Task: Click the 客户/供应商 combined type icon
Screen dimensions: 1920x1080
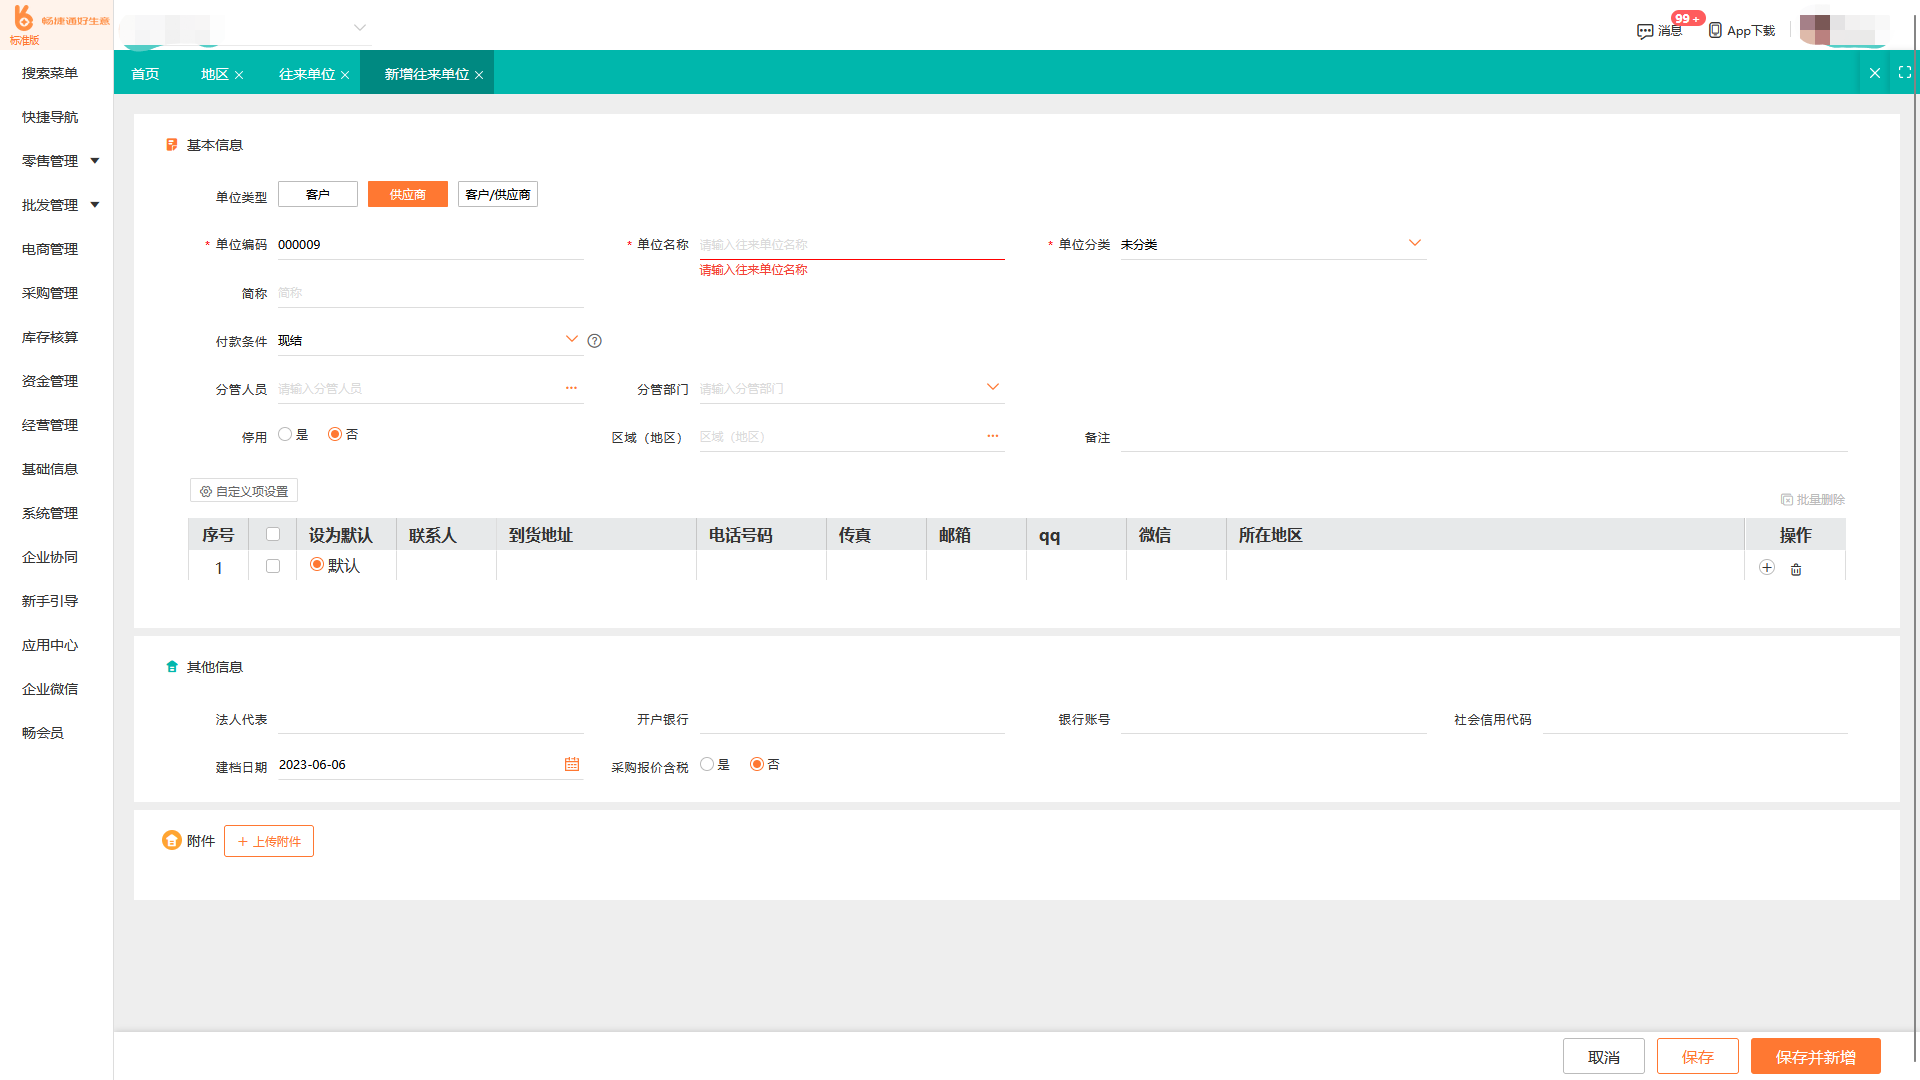Action: click(498, 194)
